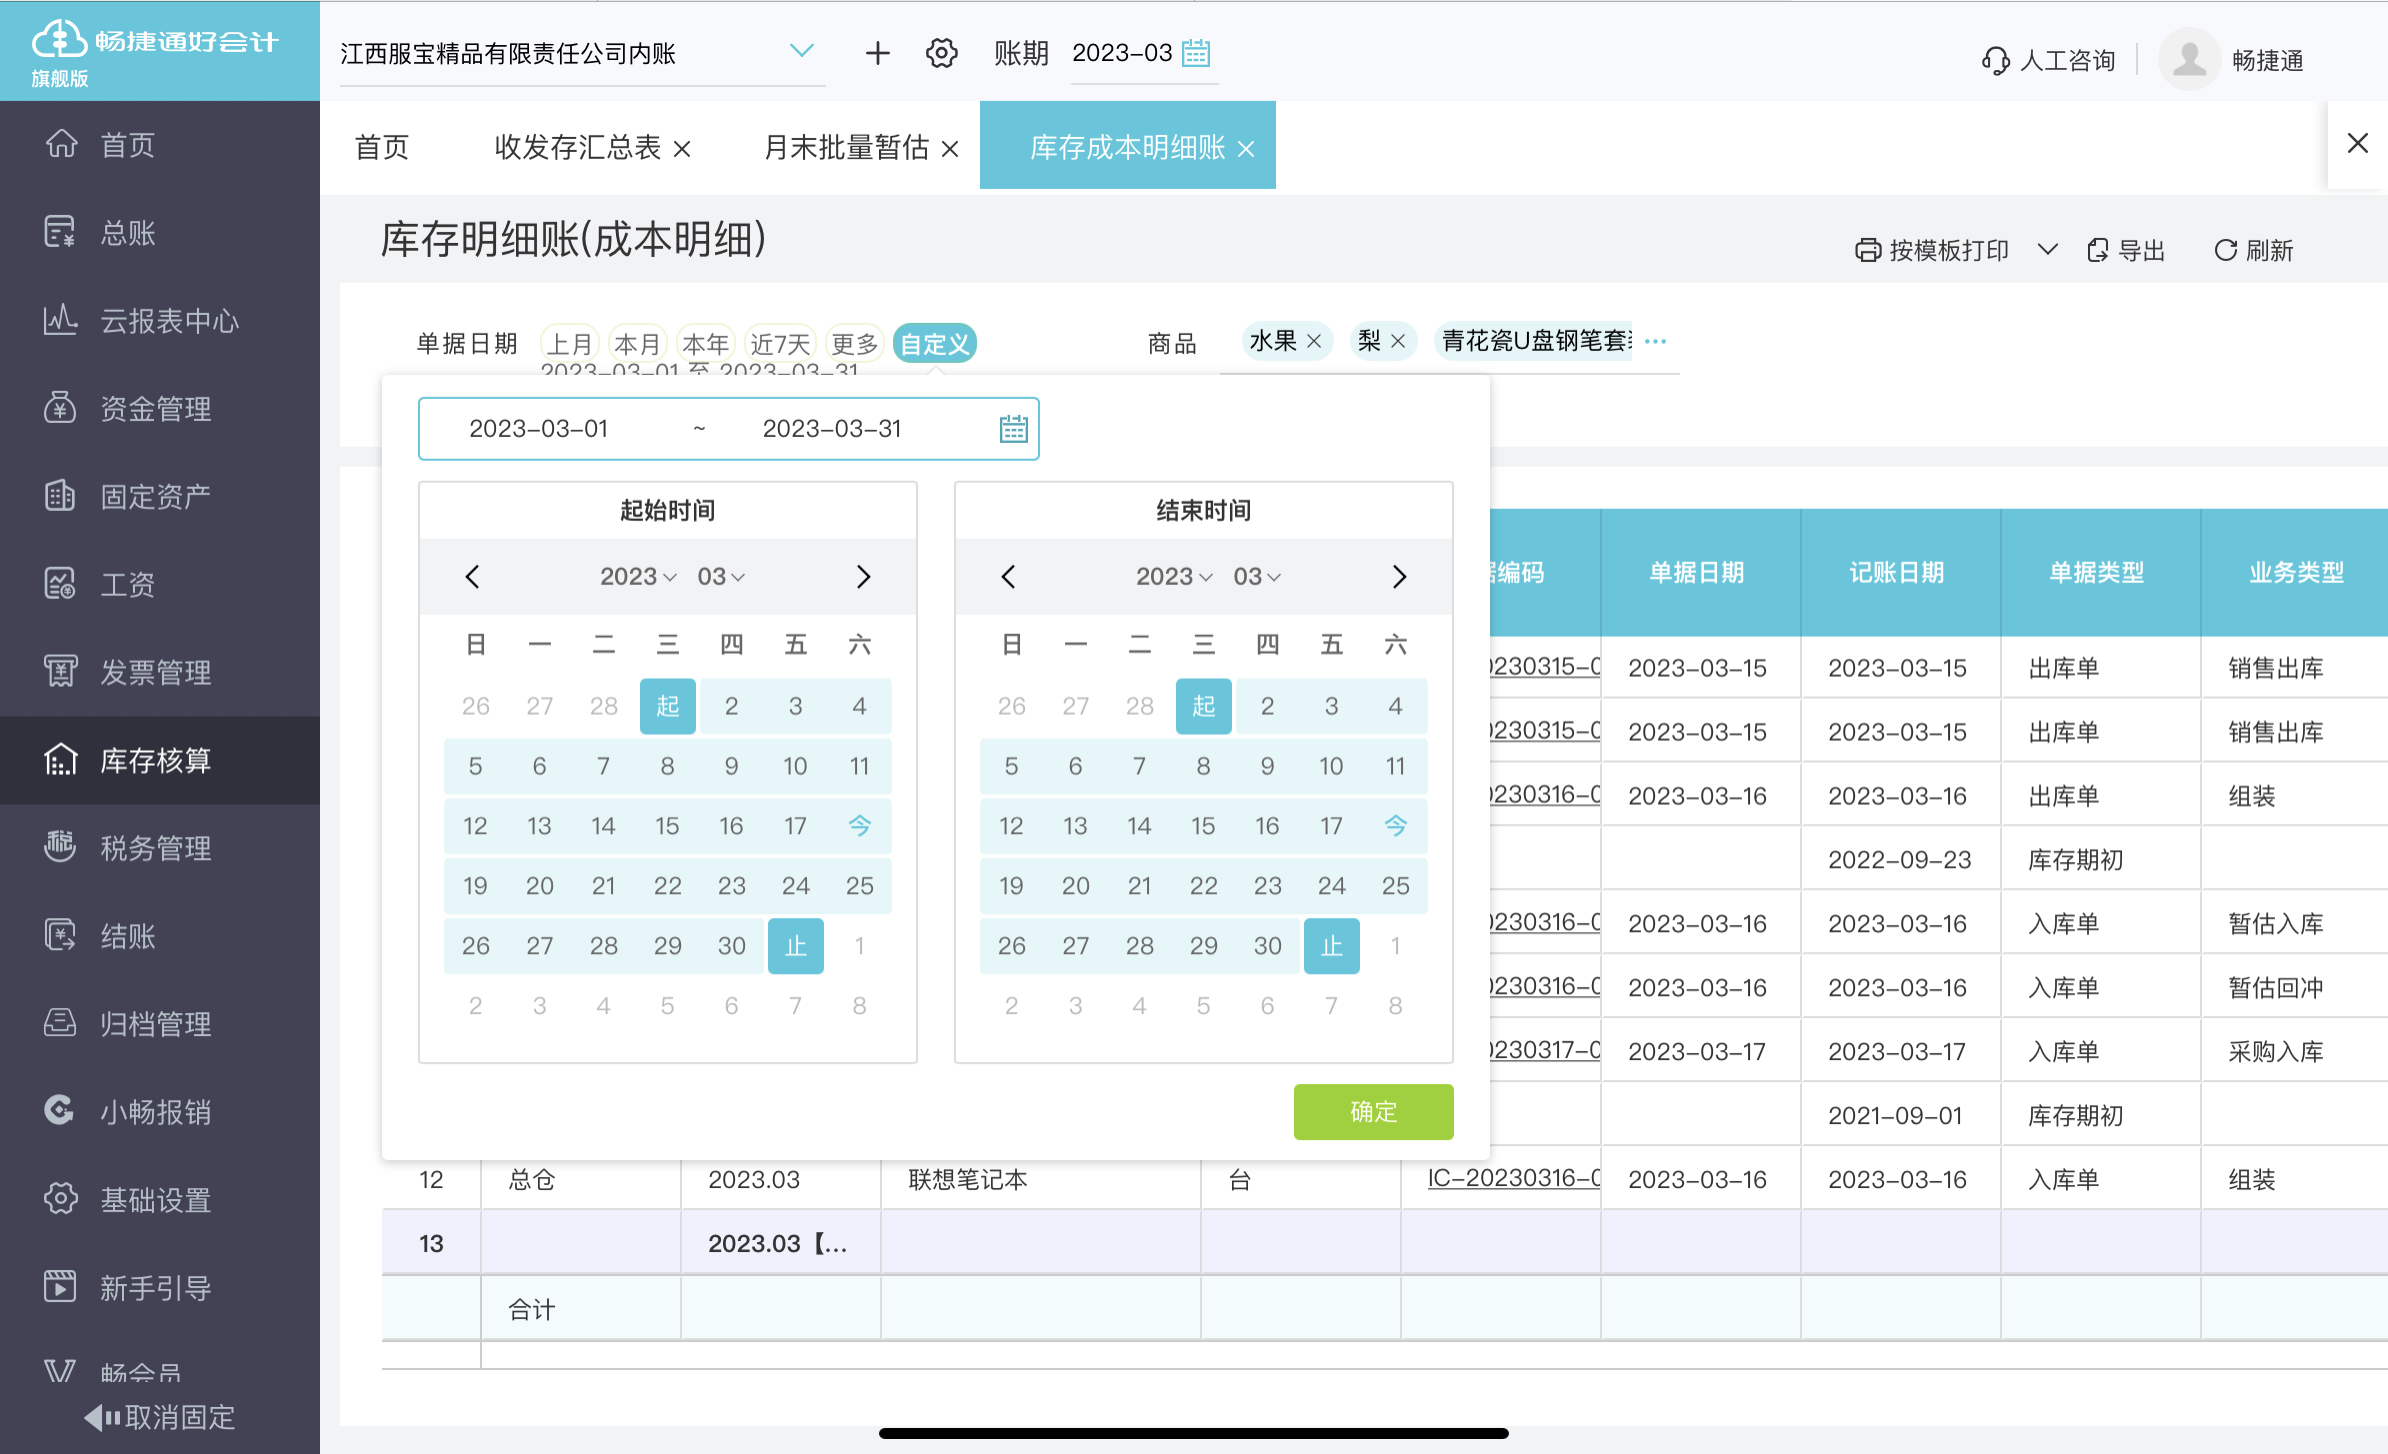Click 确定 to confirm date selection
Viewport: 2388px width, 1454px height.
click(1373, 1113)
